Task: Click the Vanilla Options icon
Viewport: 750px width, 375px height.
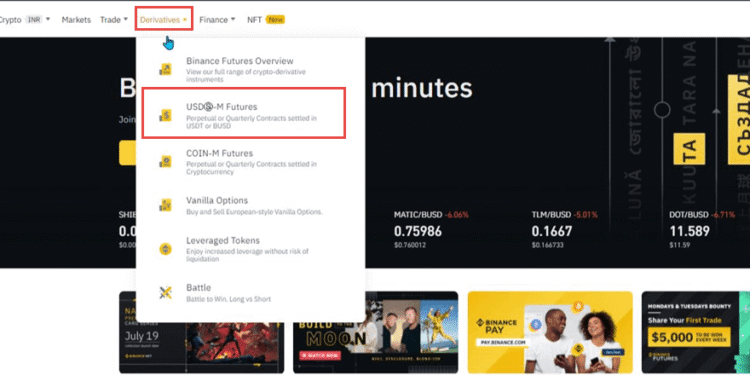Action: coord(165,205)
